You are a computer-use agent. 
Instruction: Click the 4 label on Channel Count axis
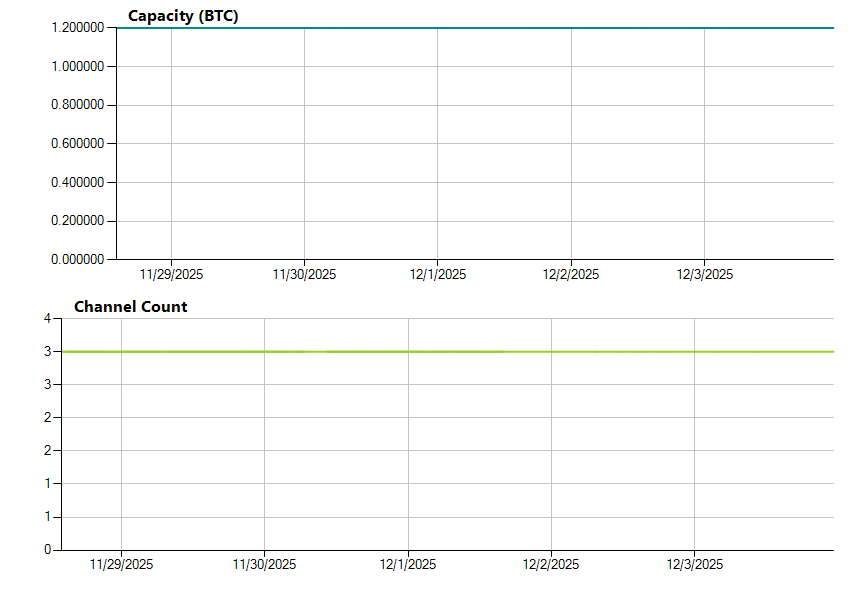click(47, 319)
